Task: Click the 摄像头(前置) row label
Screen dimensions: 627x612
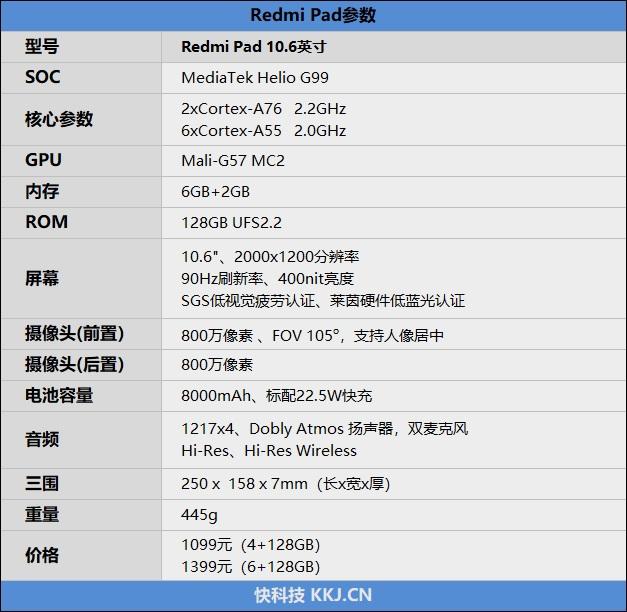Action: [74, 334]
